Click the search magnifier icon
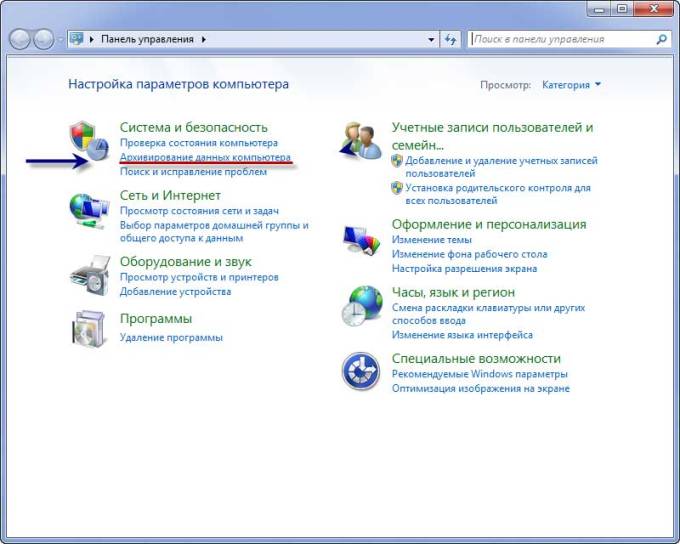The height and width of the screenshot is (544, 680). click(661, 39)
